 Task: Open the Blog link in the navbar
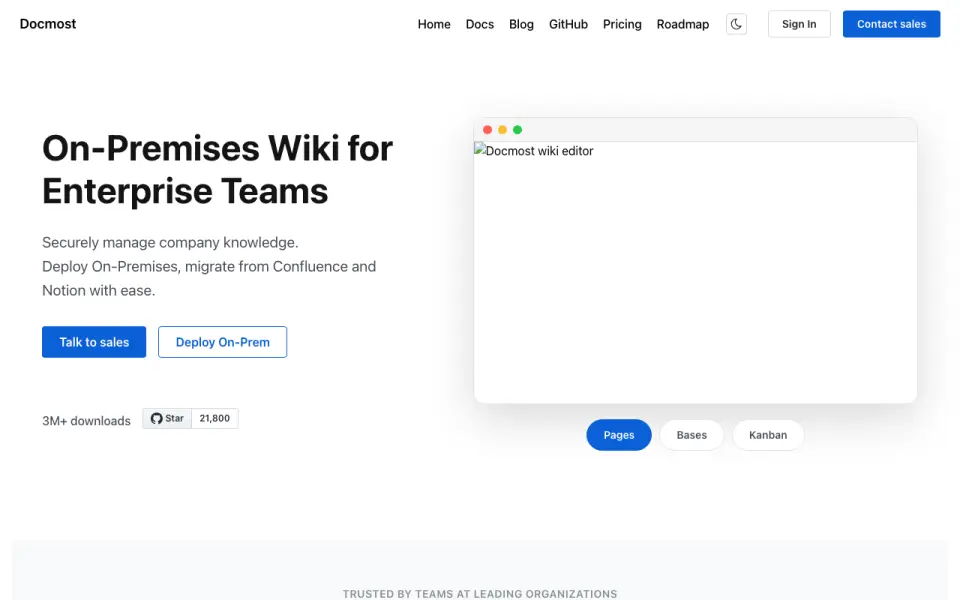coord(521,24)
